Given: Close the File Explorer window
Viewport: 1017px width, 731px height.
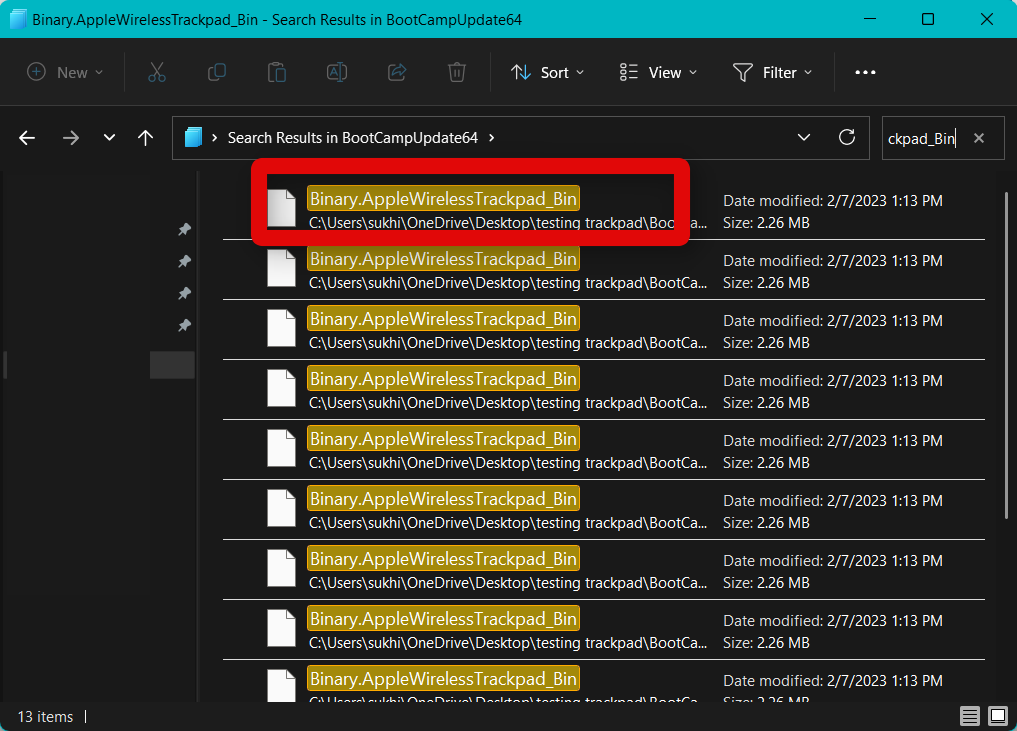Looking at the screenshot, I should (x=987, y=19).
